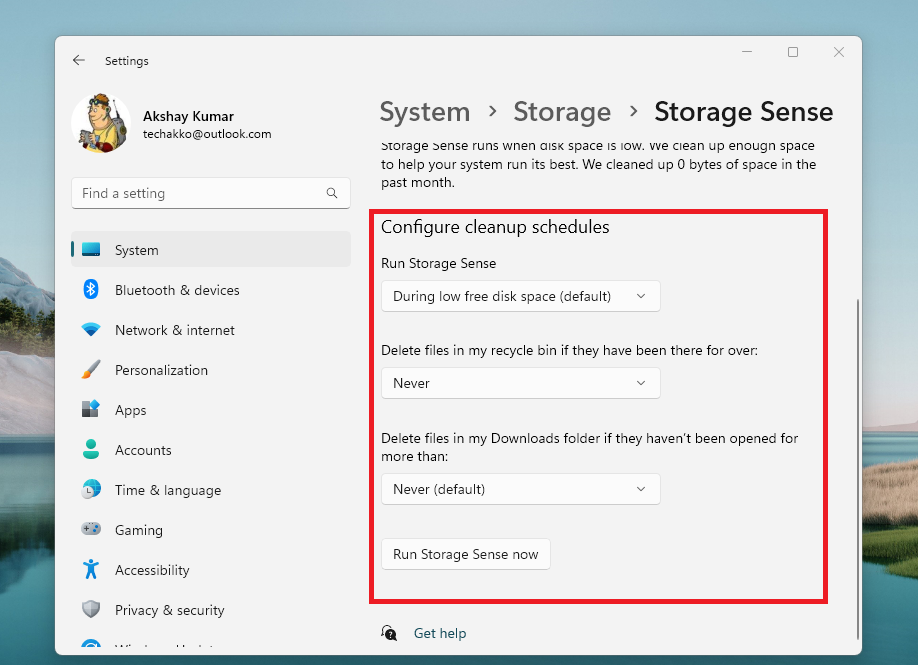Click the Gaming controller icon
This screenshot has width=918, height=665.
[x=91, y=529]
